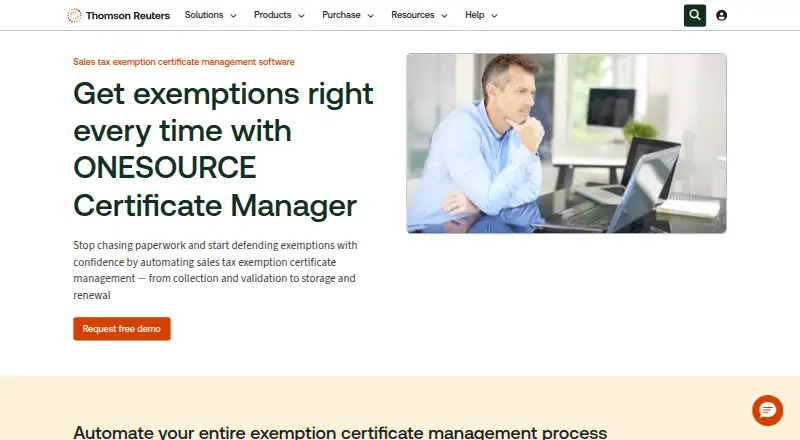Viewport: 800px width, 440px height.
Task: Click the man with laptop hero image
Action: (566, 143)
